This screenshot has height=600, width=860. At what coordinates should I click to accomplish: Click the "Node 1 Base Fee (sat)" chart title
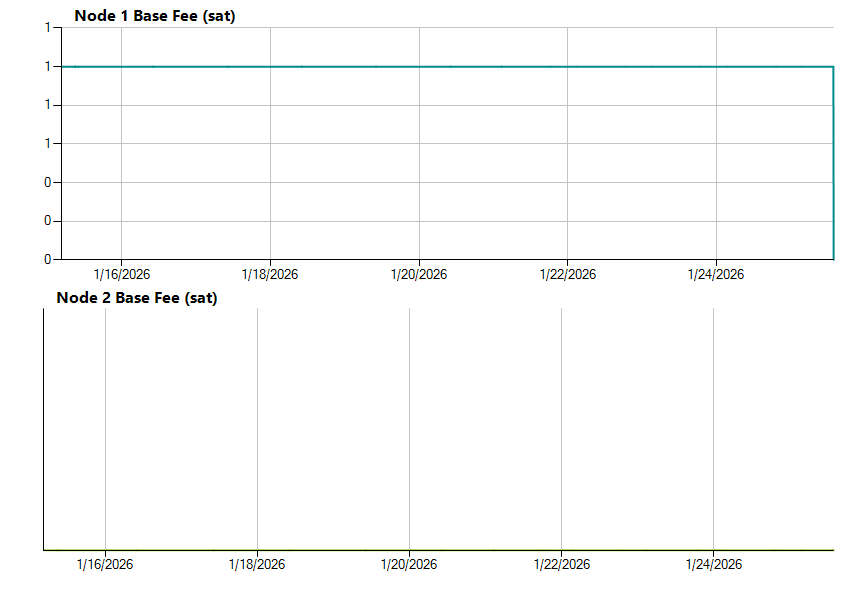[154, 15]
